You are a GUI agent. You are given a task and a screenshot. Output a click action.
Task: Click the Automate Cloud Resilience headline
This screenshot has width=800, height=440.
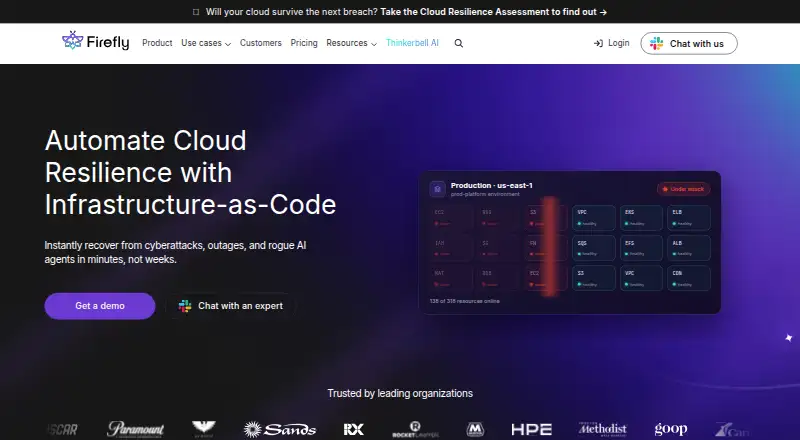click(x=190, y=173)
